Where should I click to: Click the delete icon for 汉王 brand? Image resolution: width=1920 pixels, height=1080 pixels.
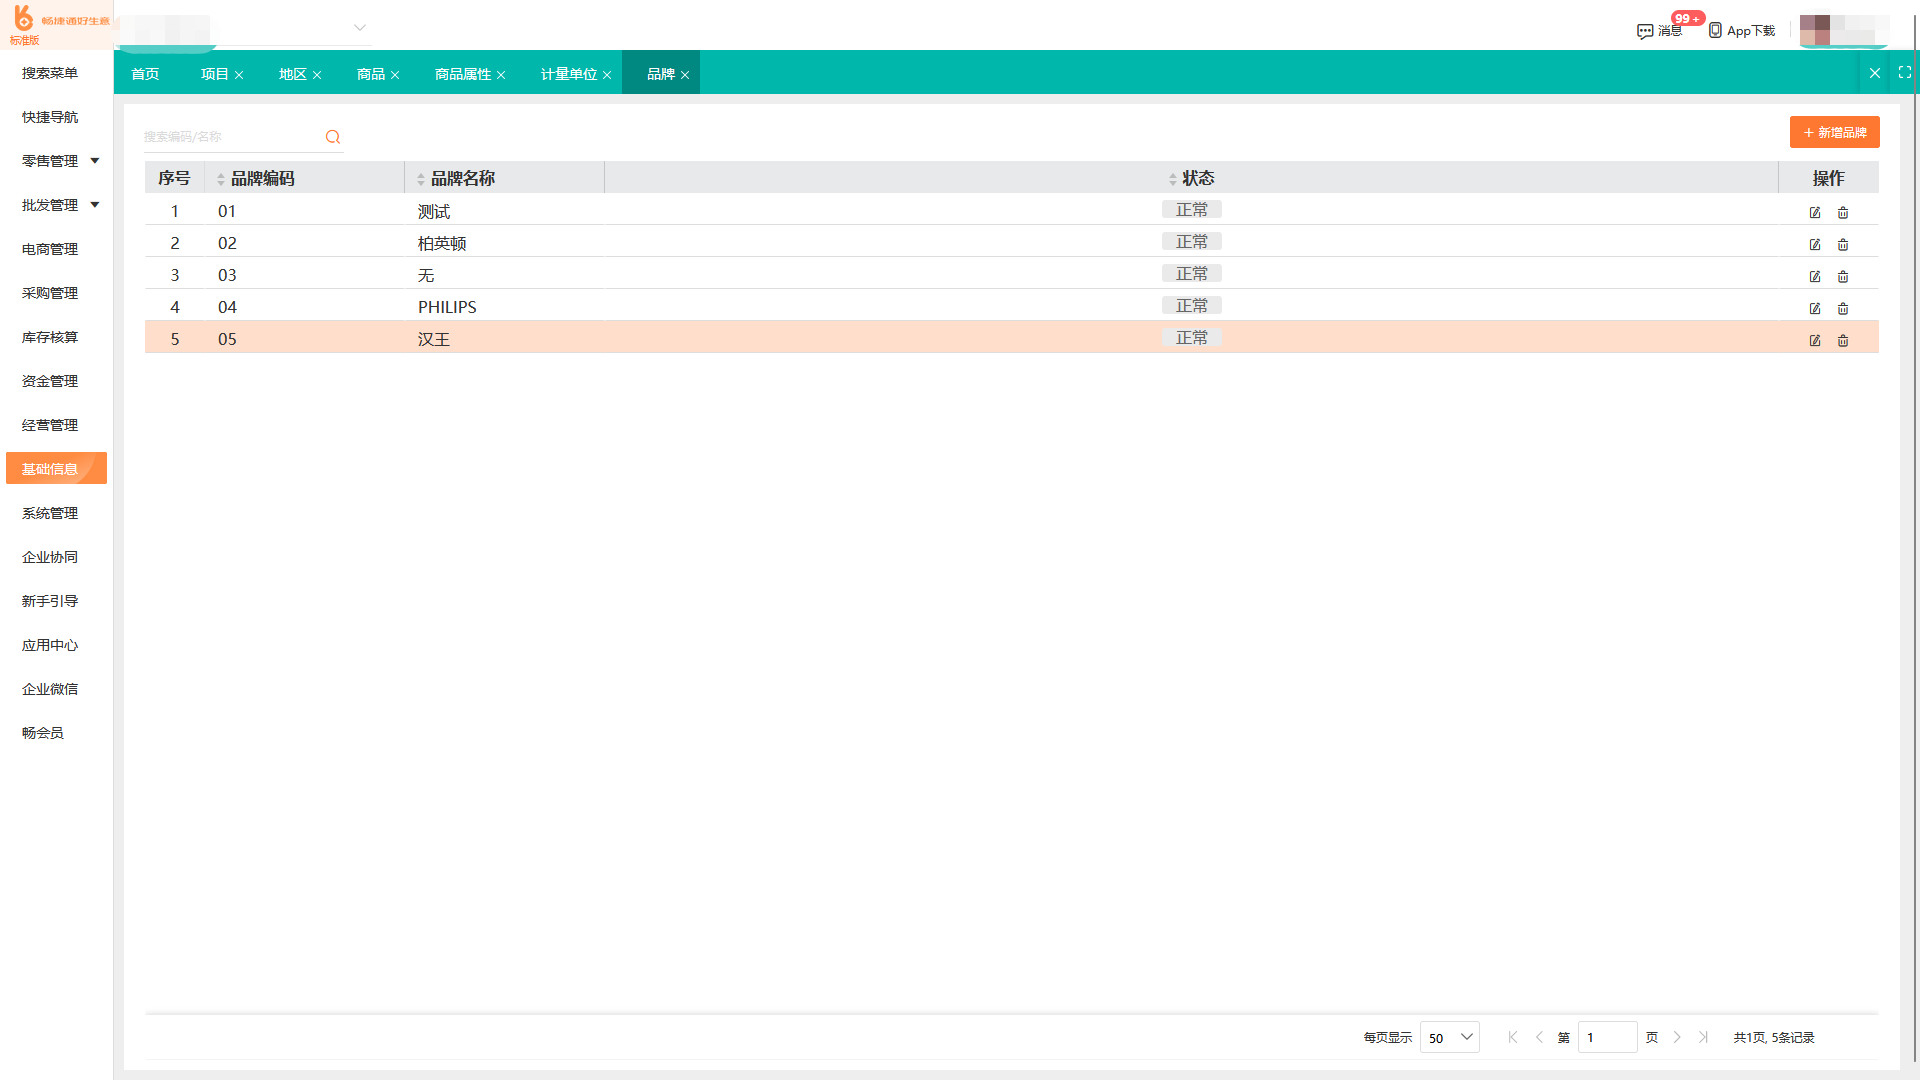(x=1844, y=339)
